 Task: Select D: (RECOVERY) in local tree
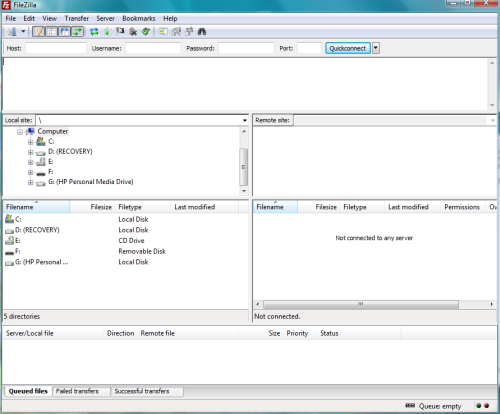click(70, 152)
